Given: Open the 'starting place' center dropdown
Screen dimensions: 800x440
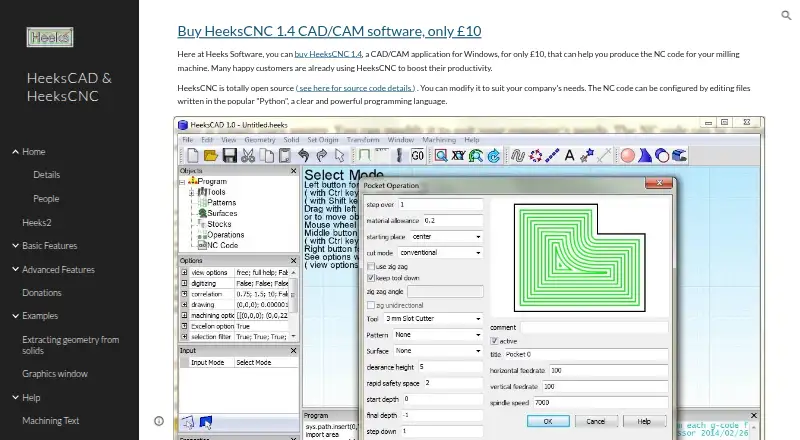Looking at the screenshot, I should [447, 237].
